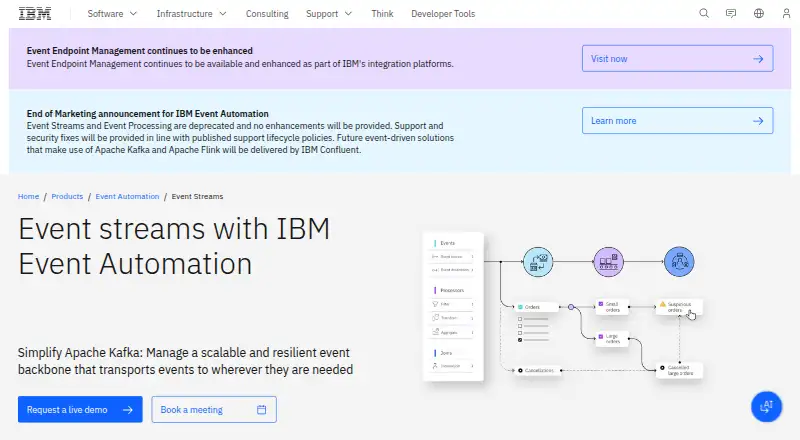Open the globe language selector icon
Image resolution: width=800 pixels, height=440 pixels.
[759, 13]
